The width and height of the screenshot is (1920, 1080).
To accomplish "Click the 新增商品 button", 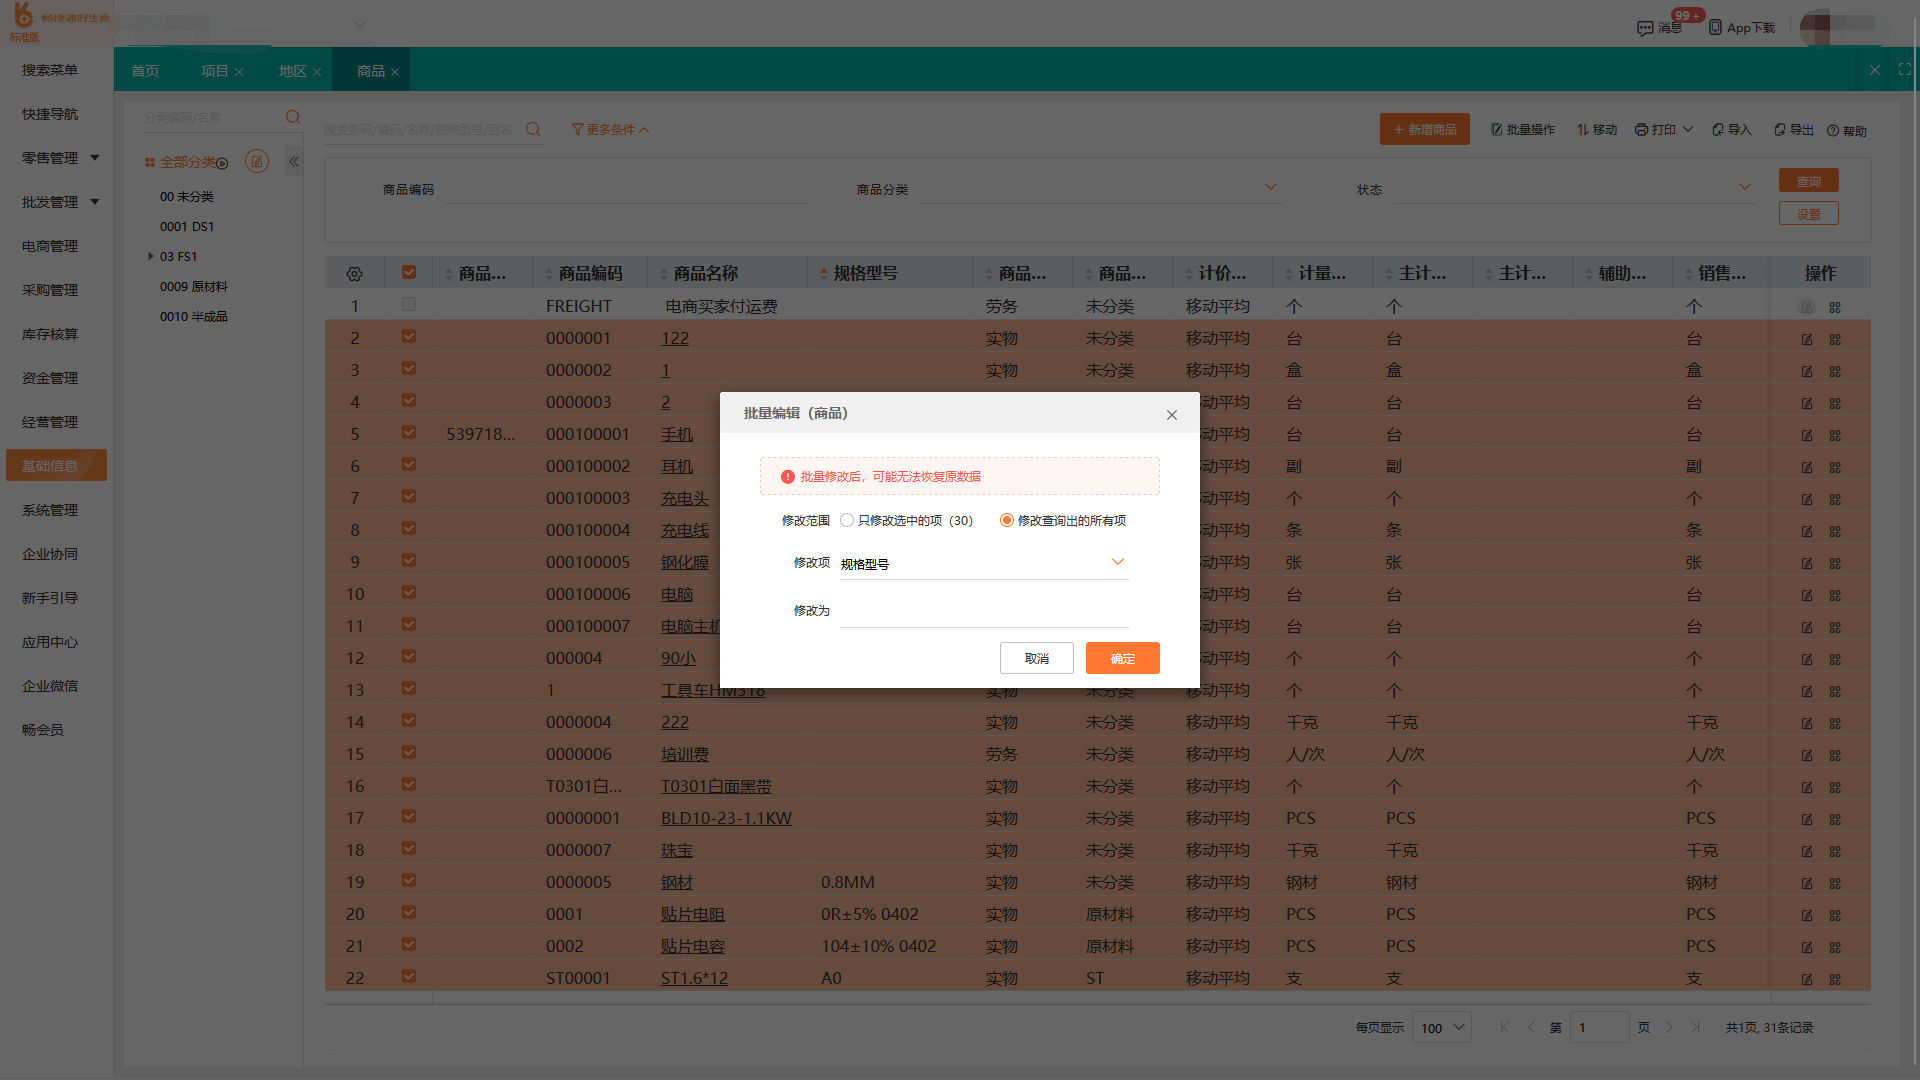I will (x=1424, y=129).
